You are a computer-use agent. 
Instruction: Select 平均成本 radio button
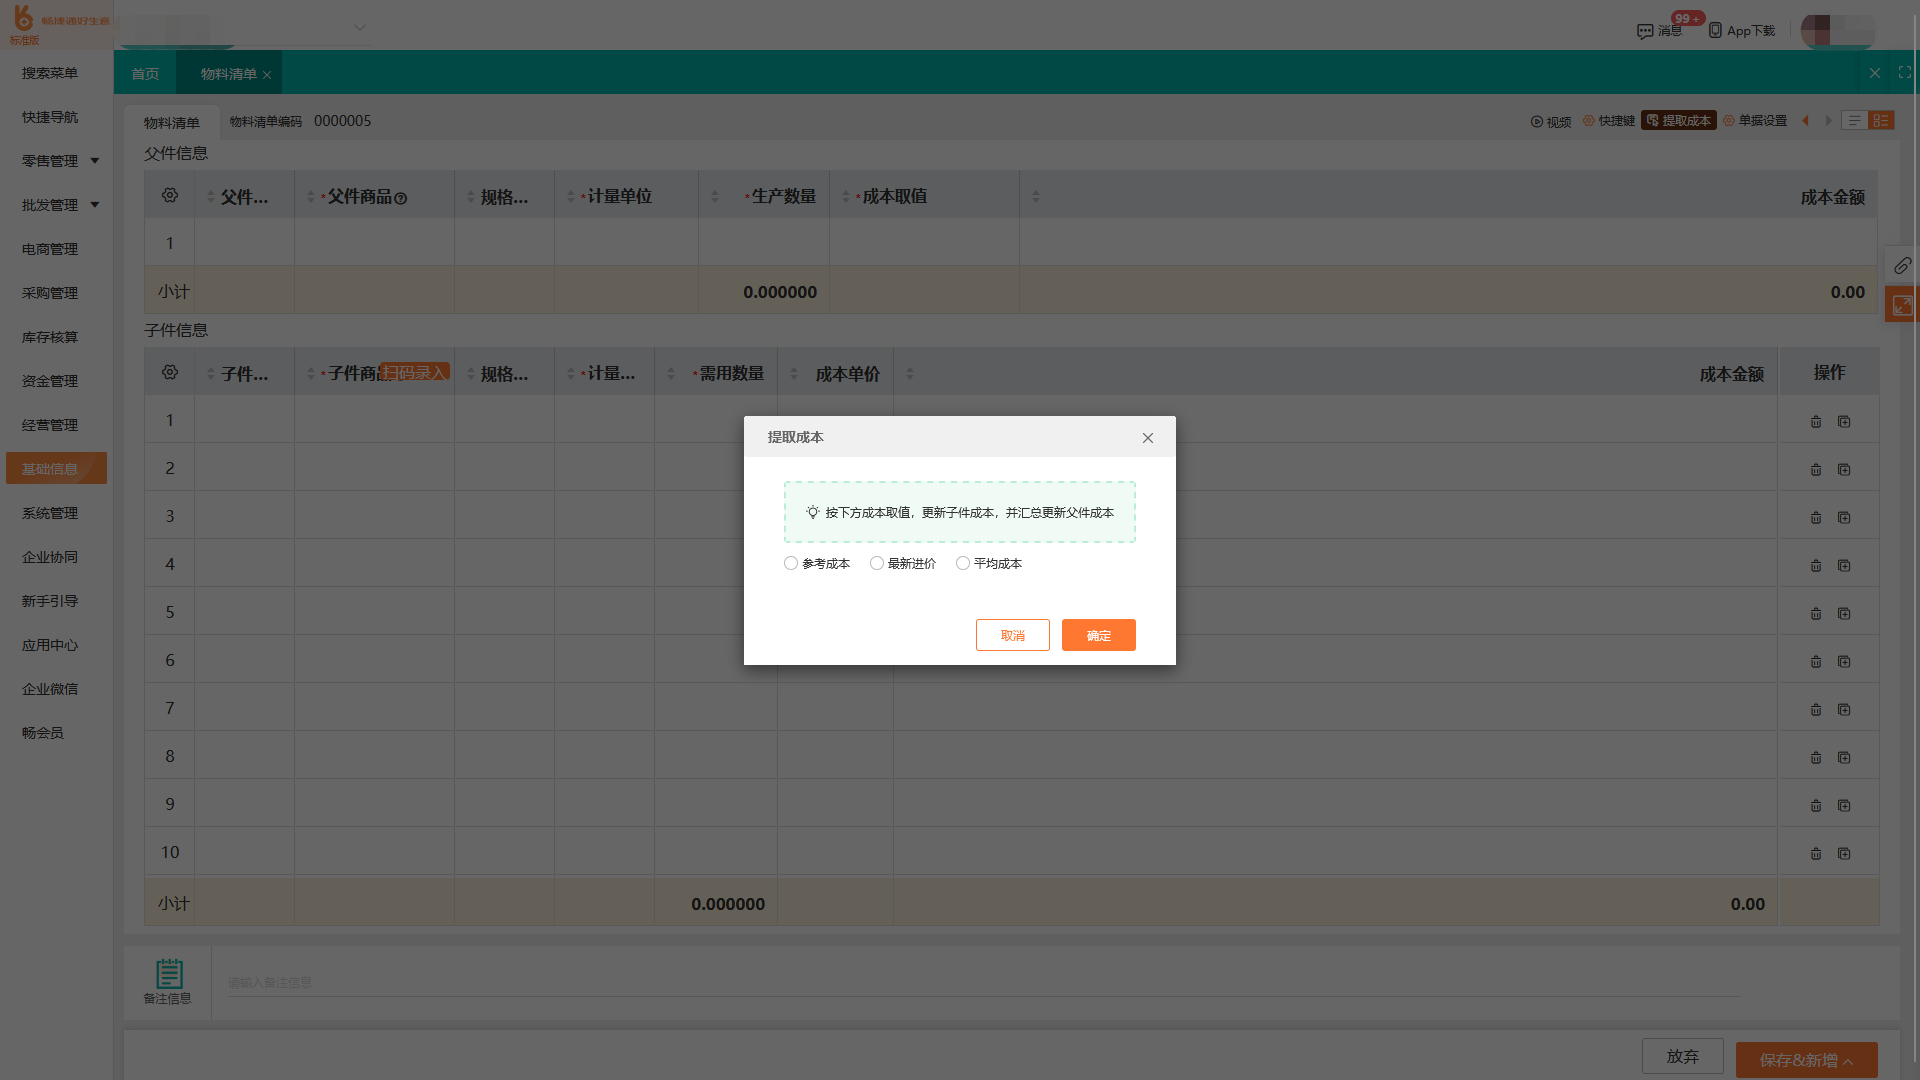(963, 563)
